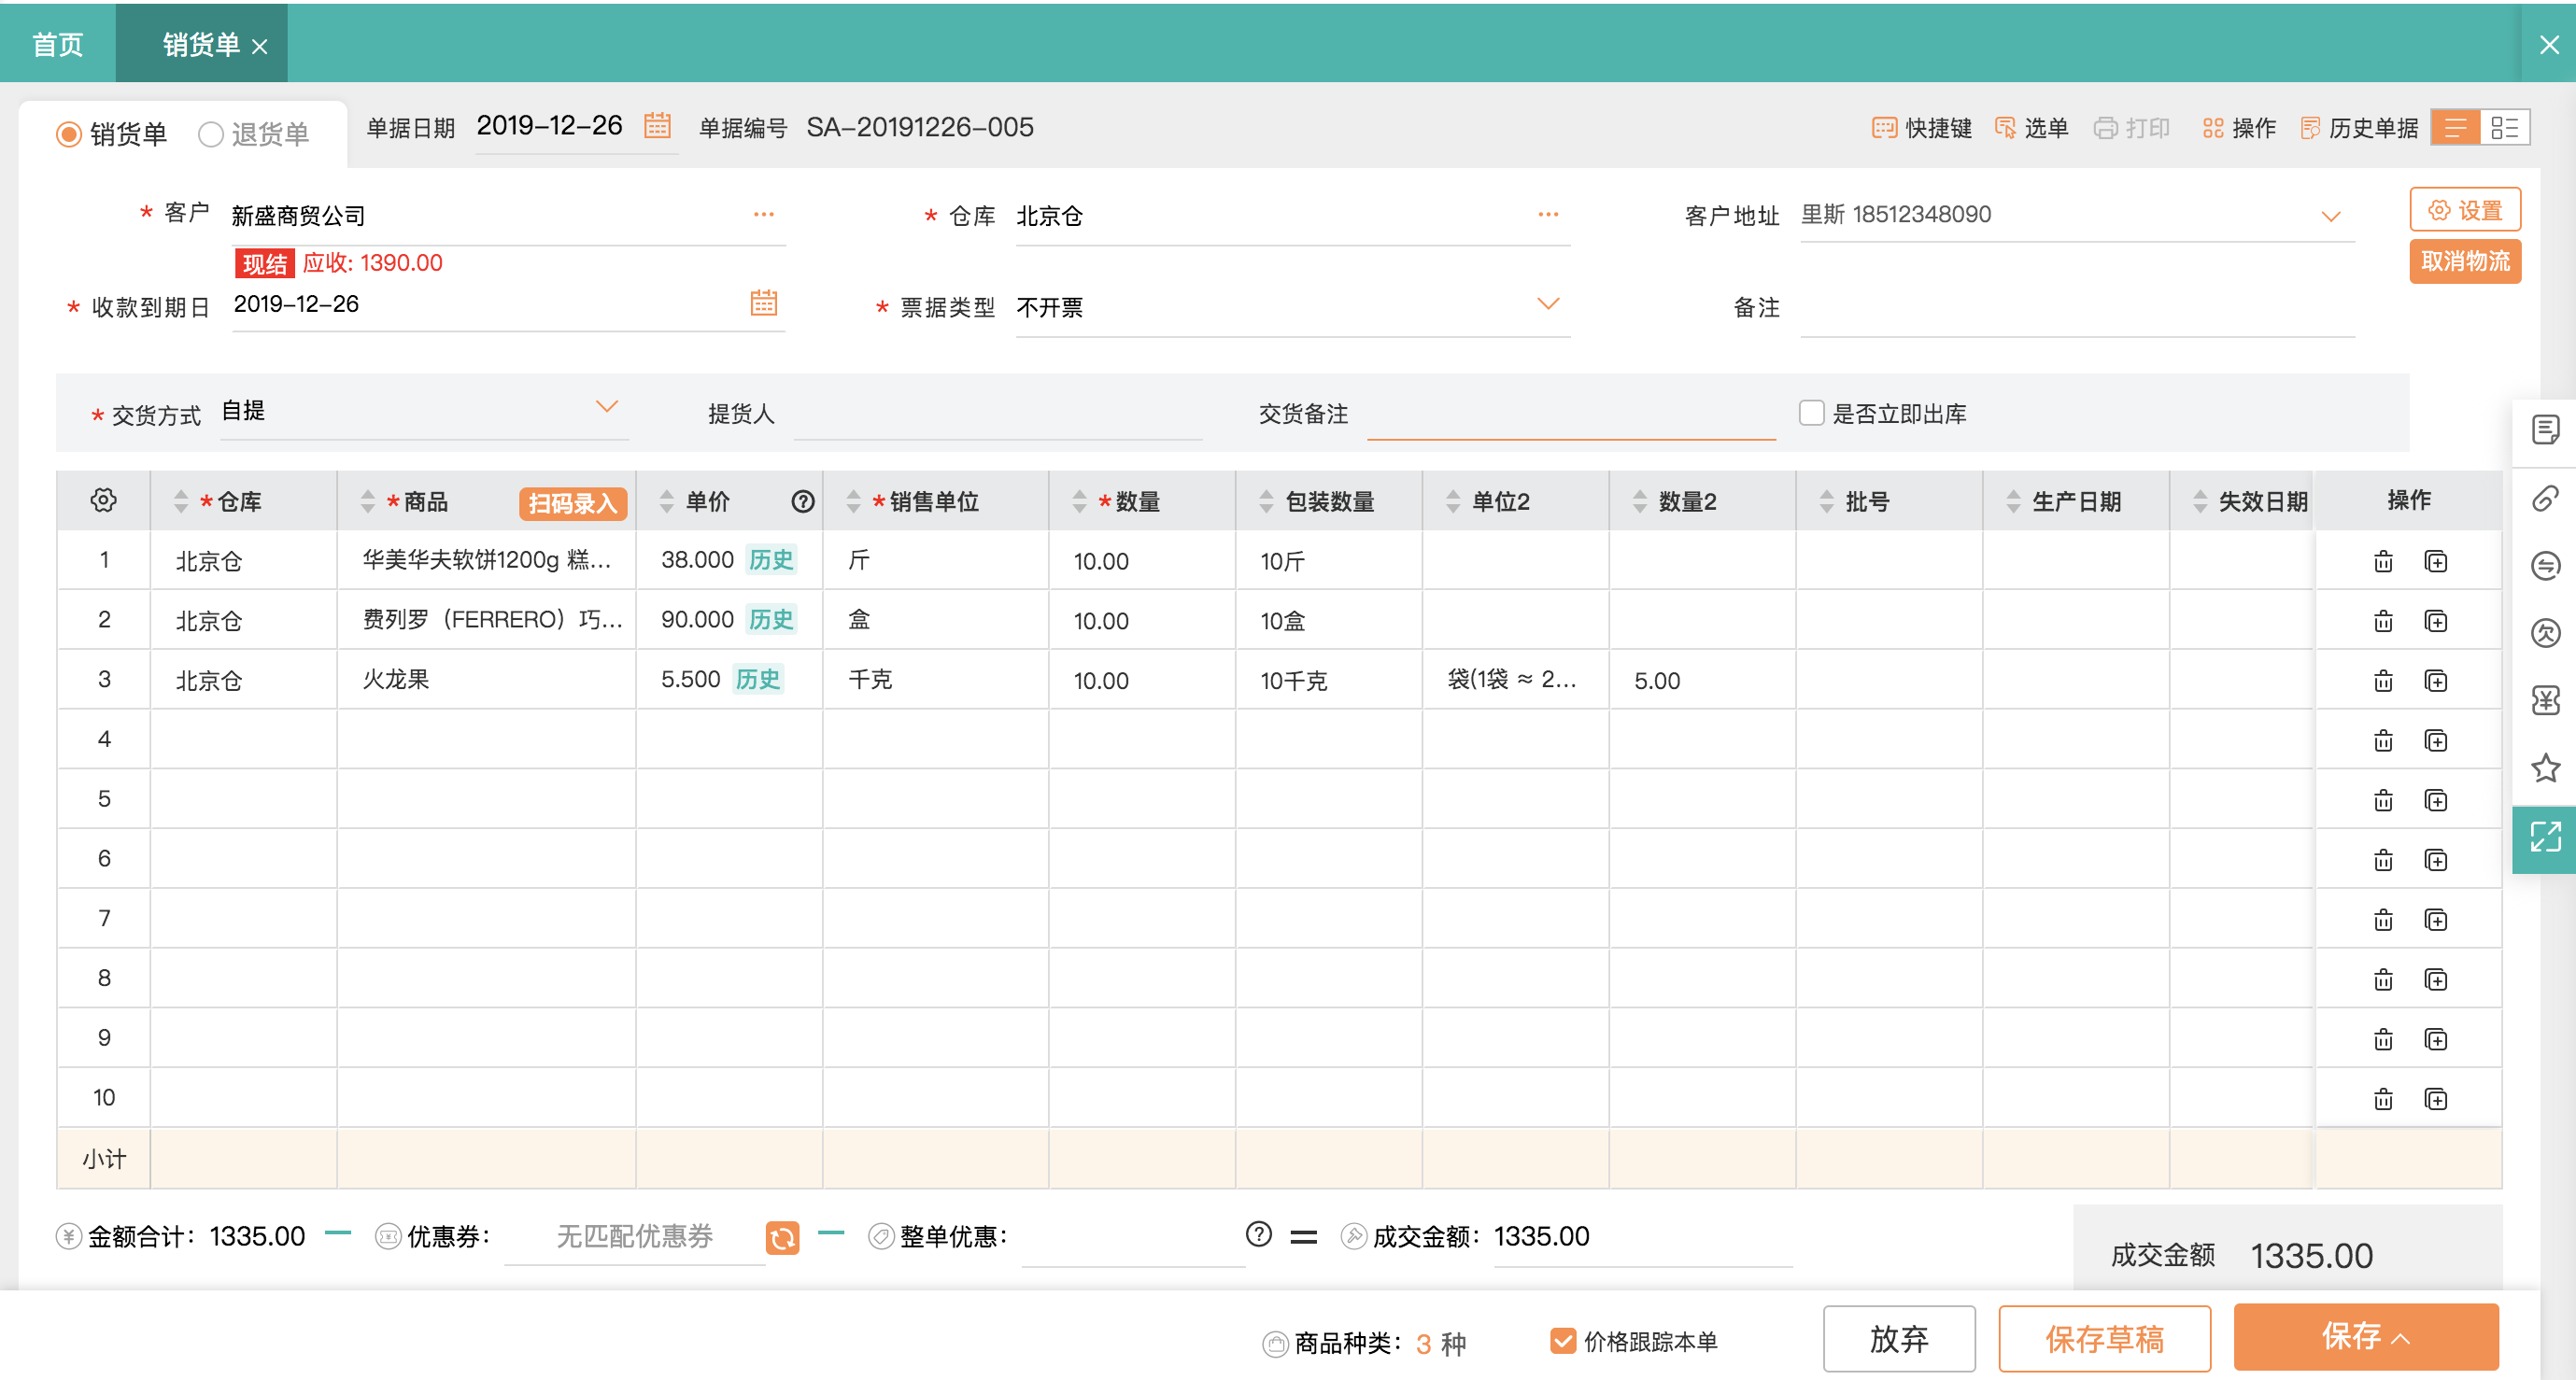The image size is (2576, 1380).
Task: Open 快捷键 shortcut keys panel
Action: click(x=1912, y=126)
